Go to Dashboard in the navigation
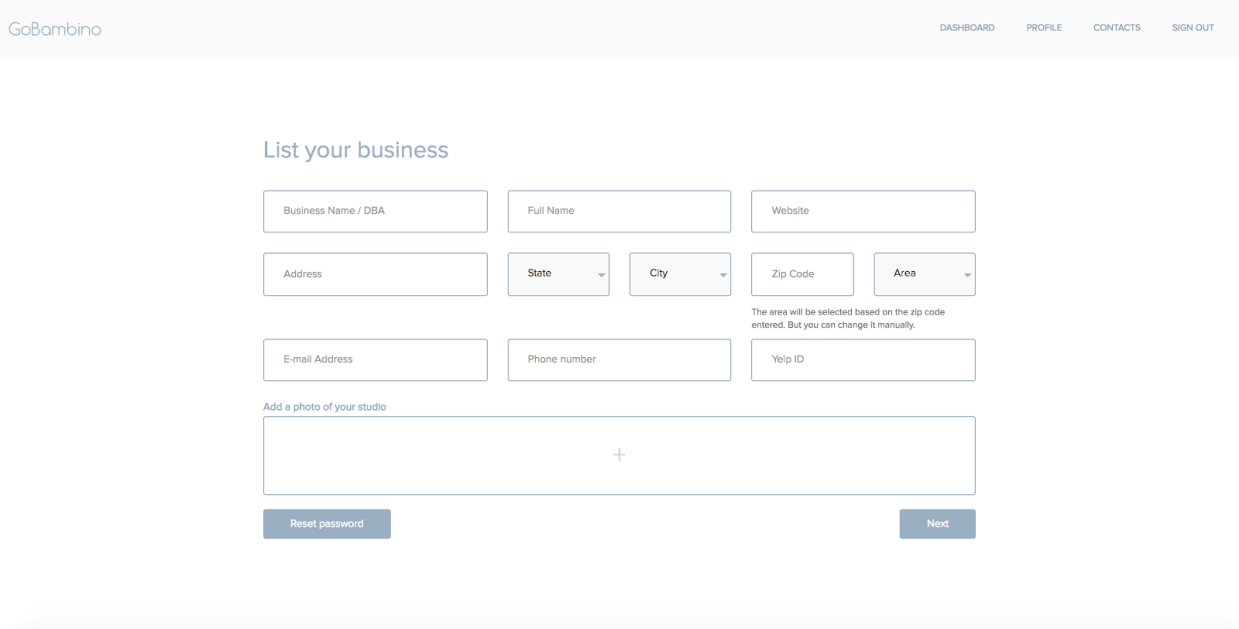Screen dimensions: 1239x629 click(x=967, y=28)
